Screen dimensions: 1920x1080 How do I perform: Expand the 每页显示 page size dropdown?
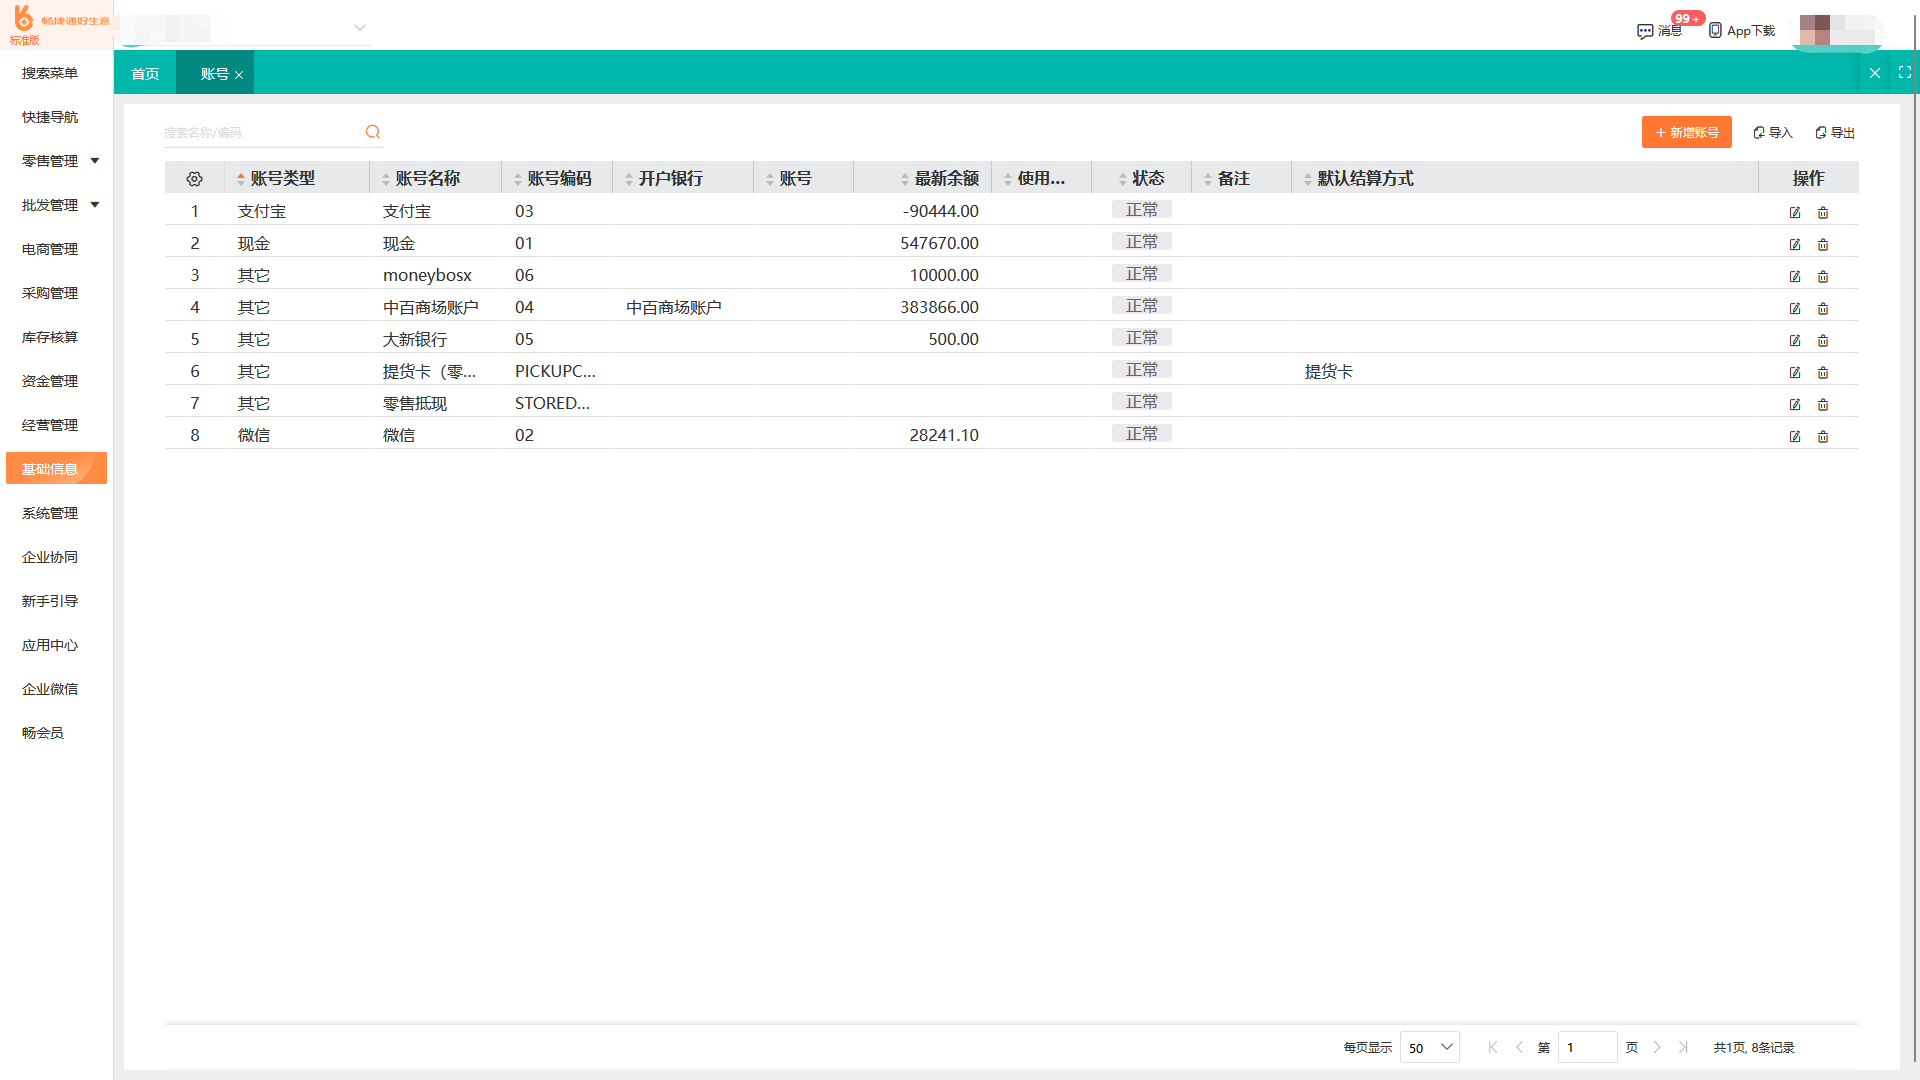coord(1429,1047)
